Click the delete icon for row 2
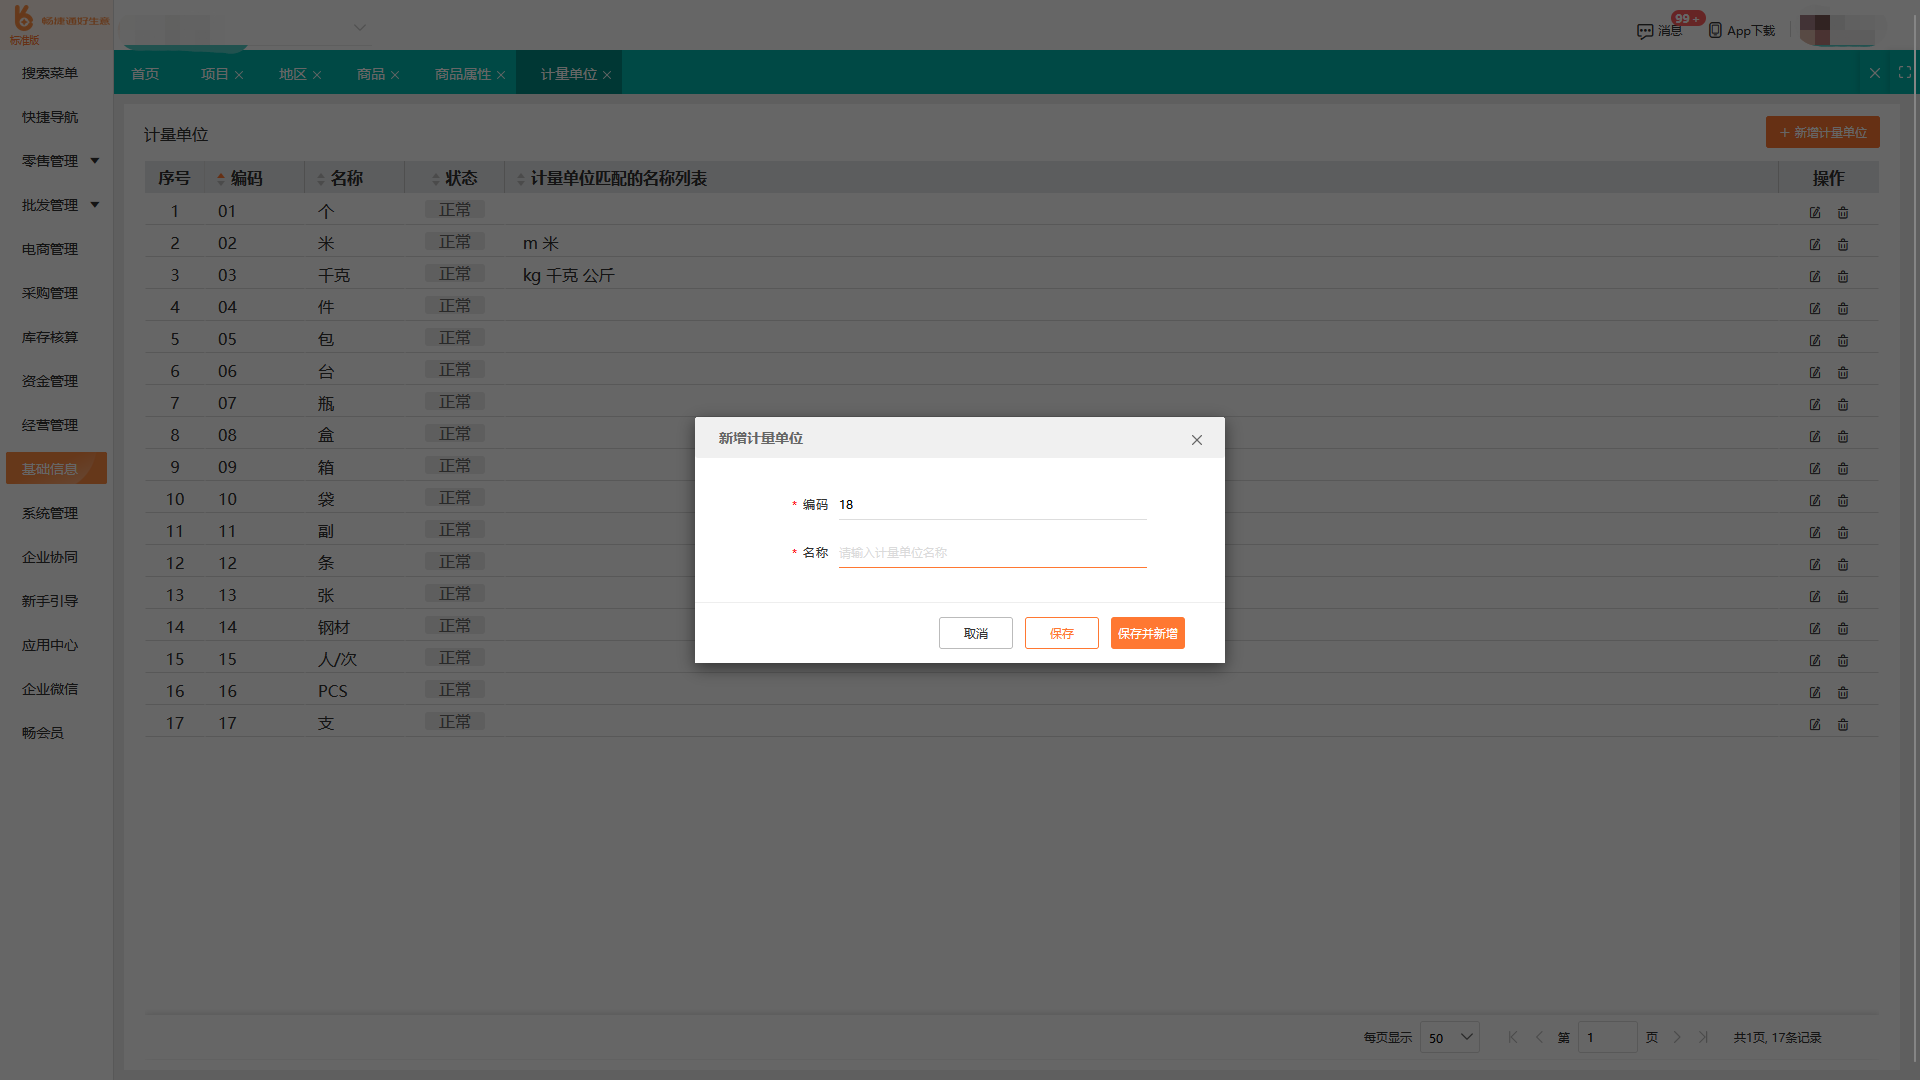Viewport: 1920px width, 1080px height. point(1844,244)
